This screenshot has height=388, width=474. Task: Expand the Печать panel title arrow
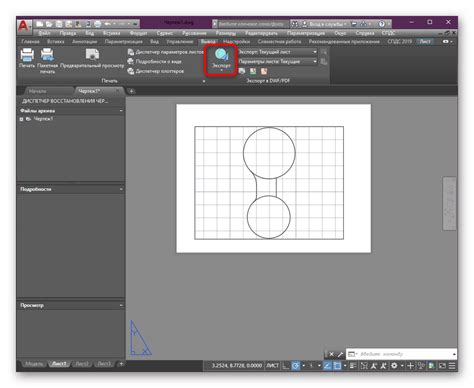coord(204,81)
